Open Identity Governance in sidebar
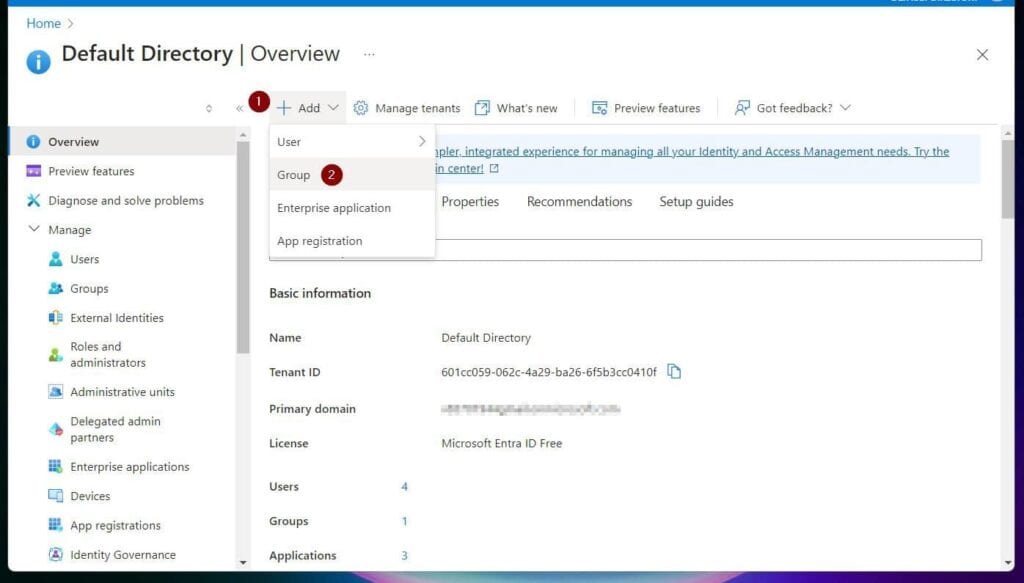Viewport: 1024px width, 583px height. pyautogui.click(x=121, y=555)
